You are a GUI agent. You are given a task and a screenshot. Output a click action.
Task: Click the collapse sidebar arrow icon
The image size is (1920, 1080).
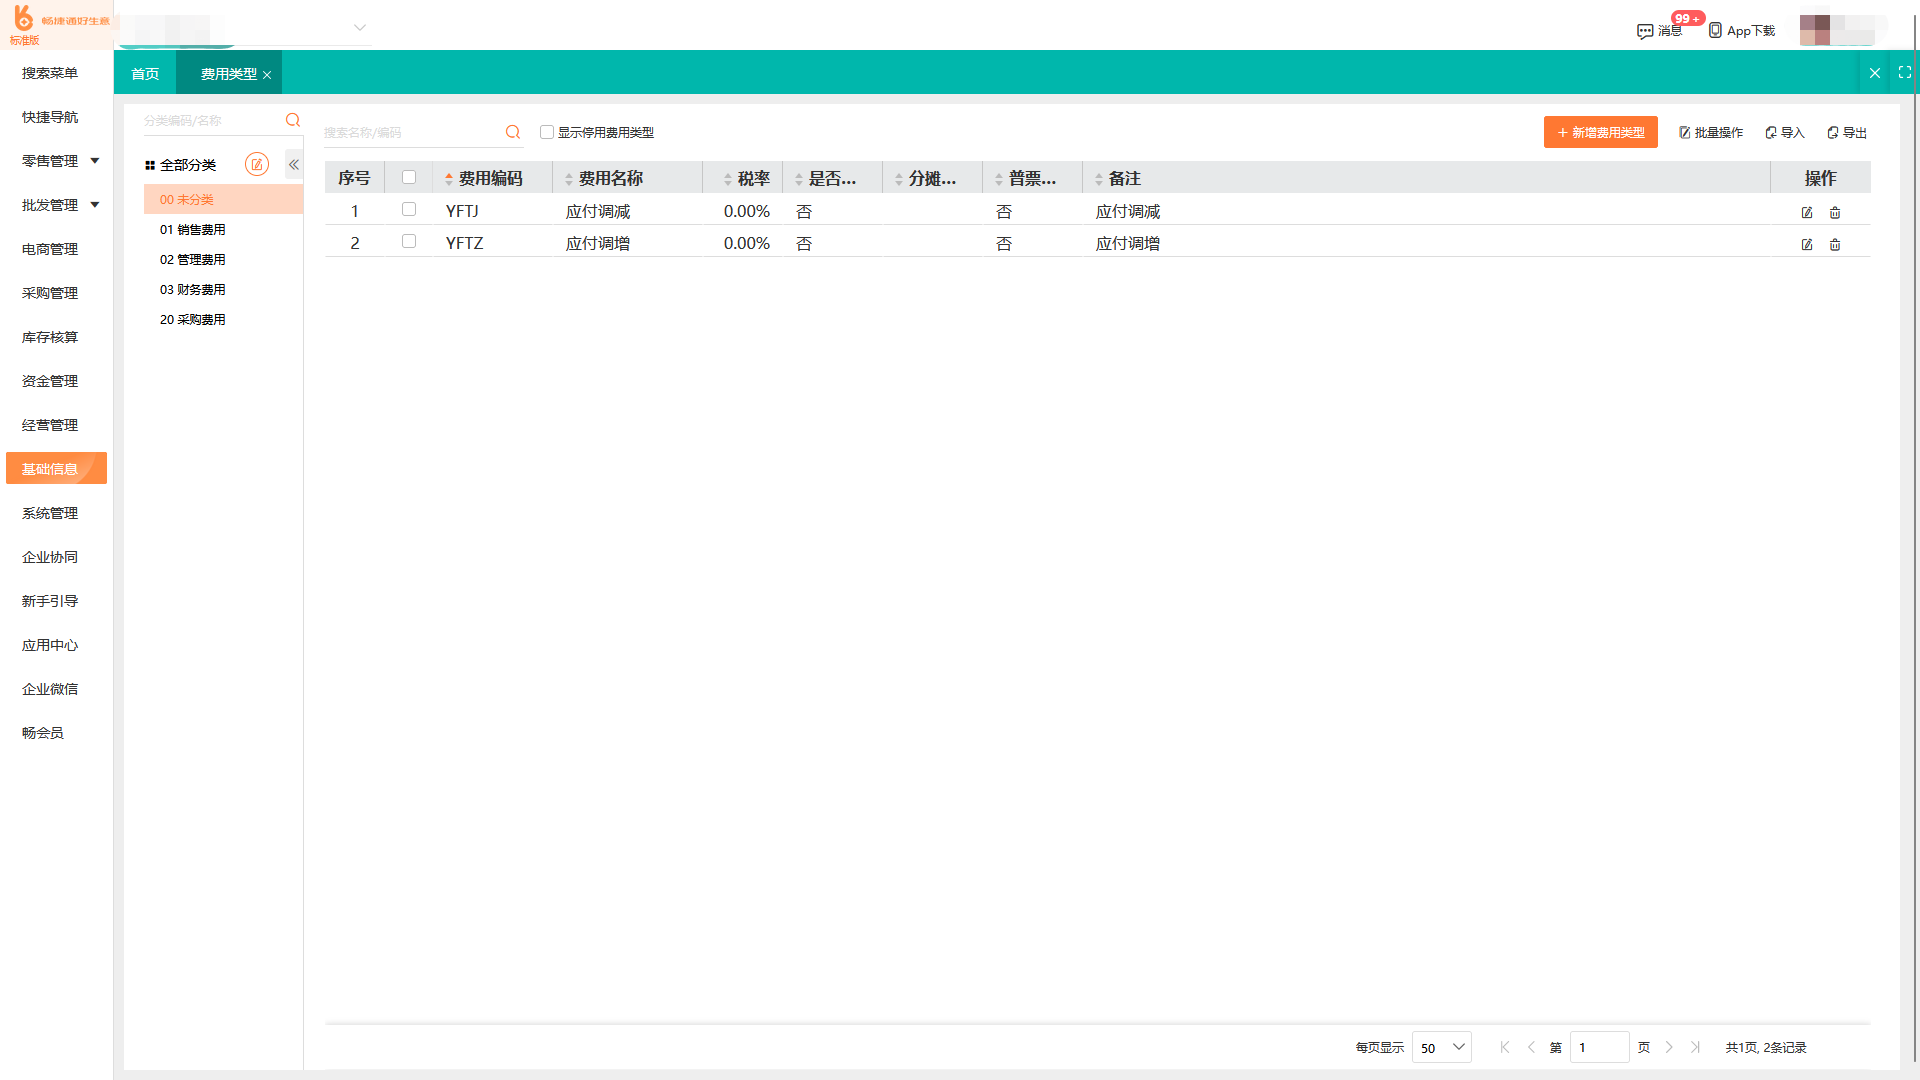click(x=293, y=164)
